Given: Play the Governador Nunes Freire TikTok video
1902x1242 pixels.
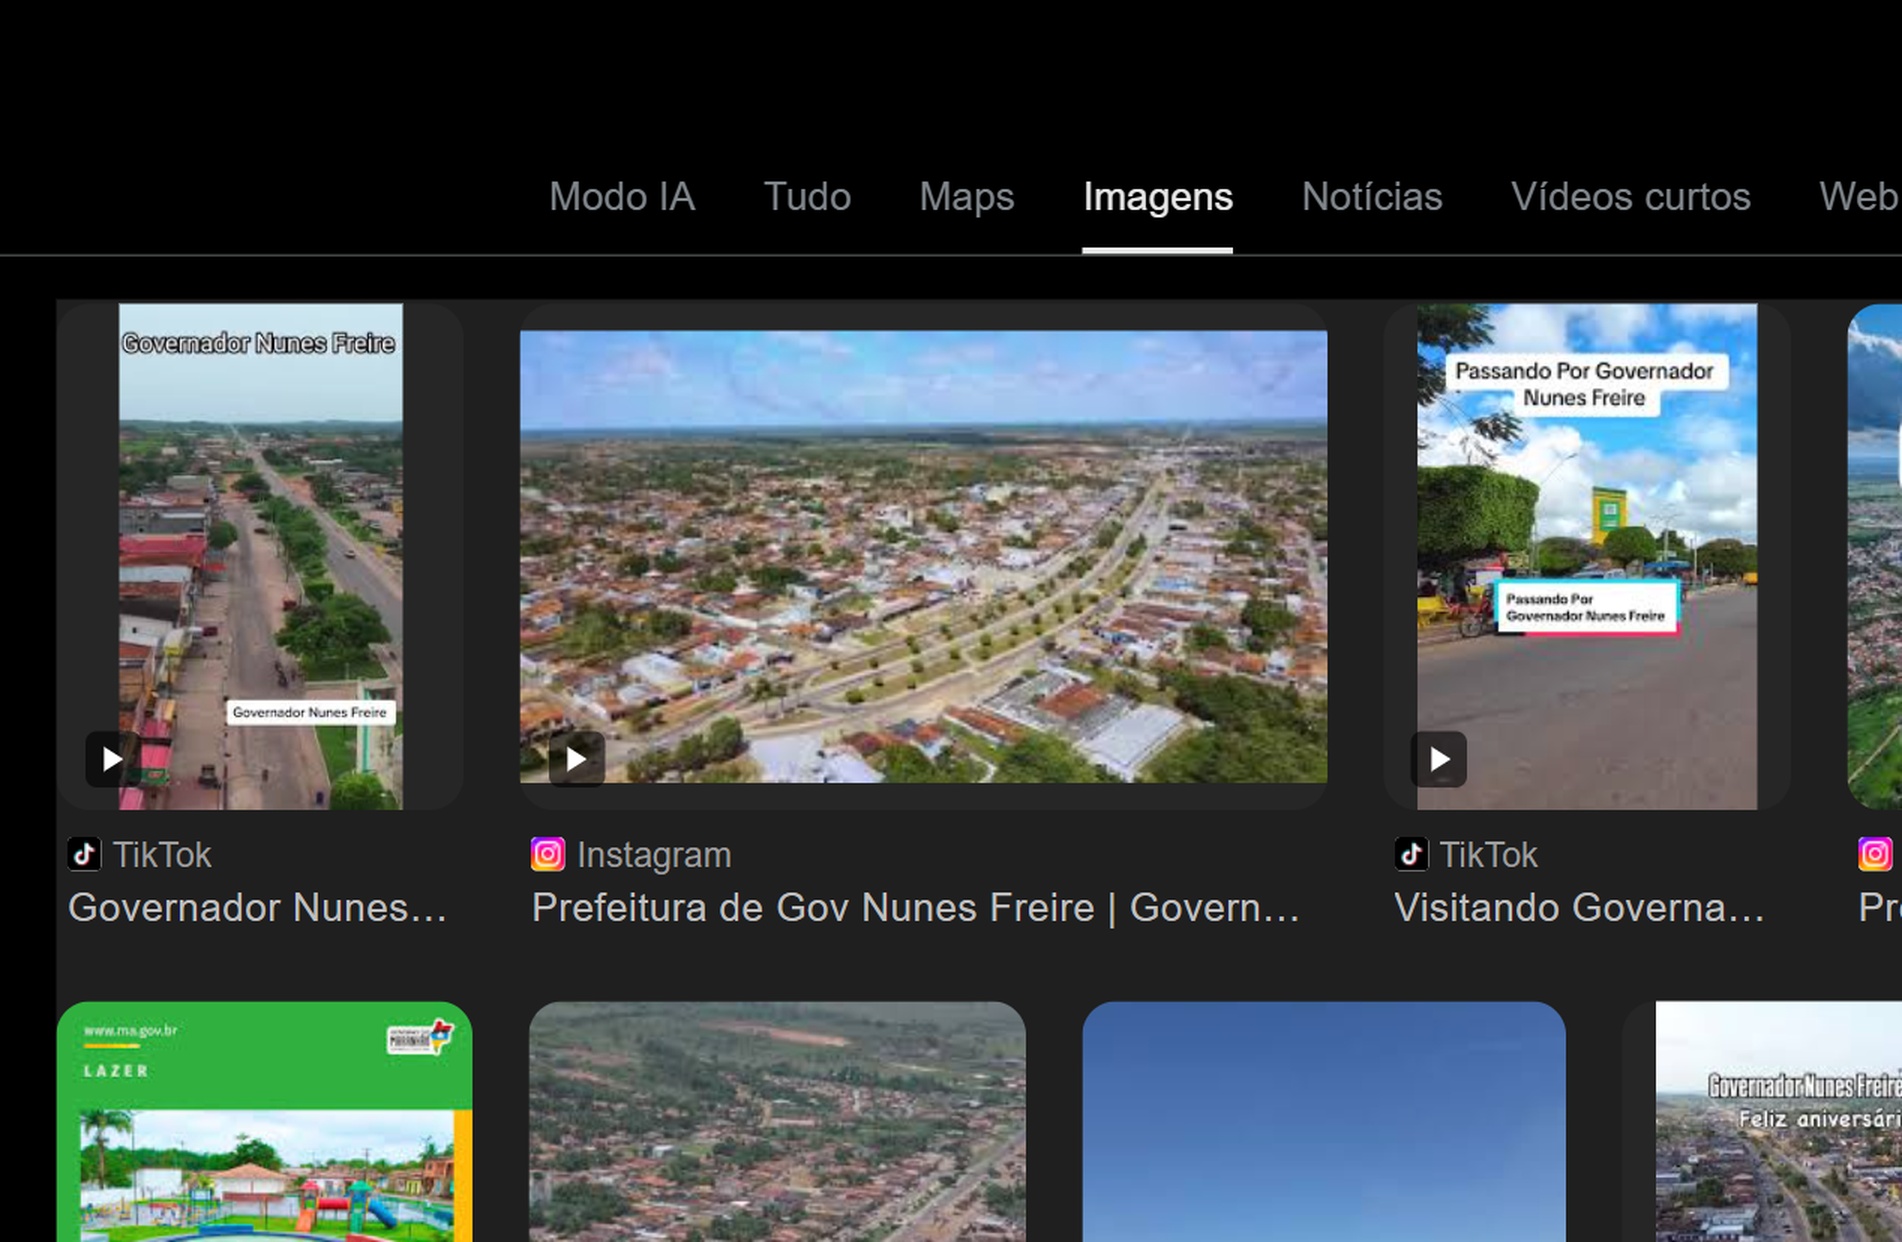Looking at the screenshot, I should pyautogui.click(x=111, y=760).
